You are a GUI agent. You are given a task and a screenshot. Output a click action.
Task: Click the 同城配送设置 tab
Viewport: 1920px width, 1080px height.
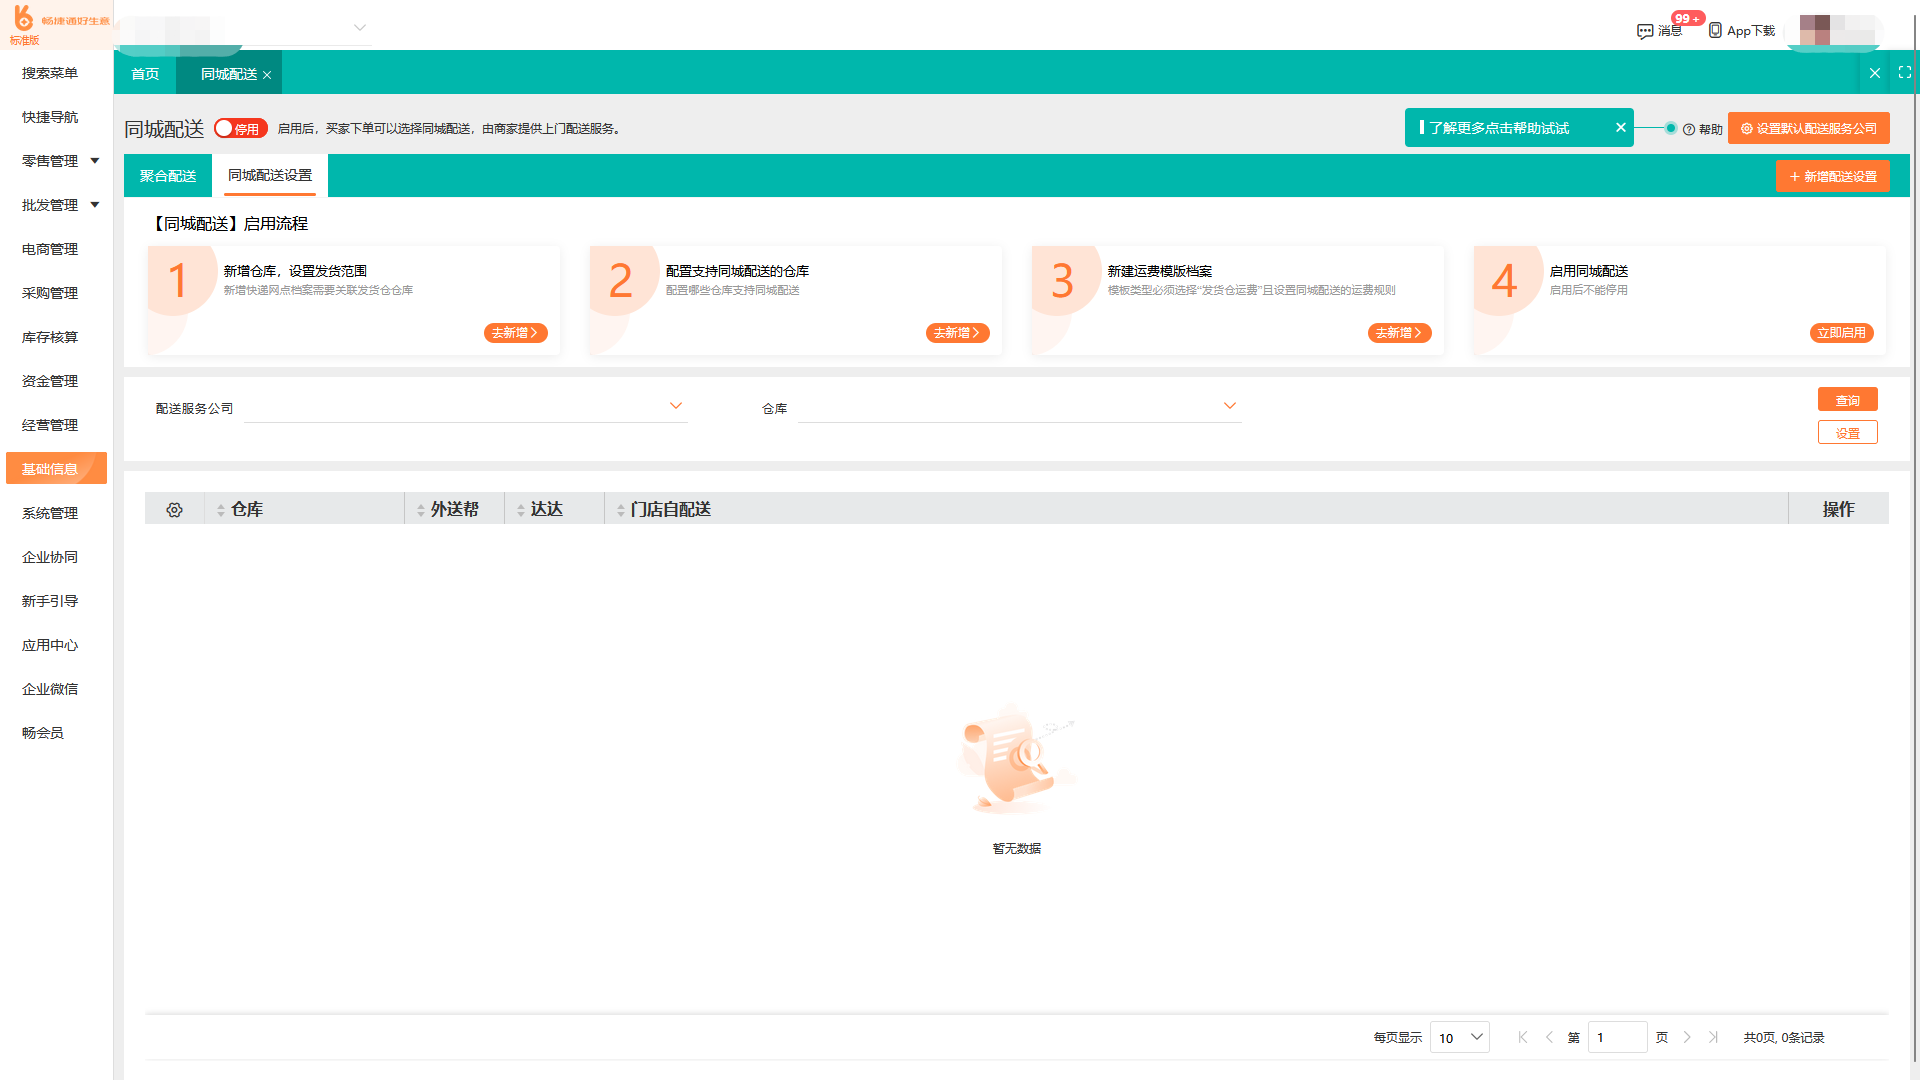pos(269,174)
